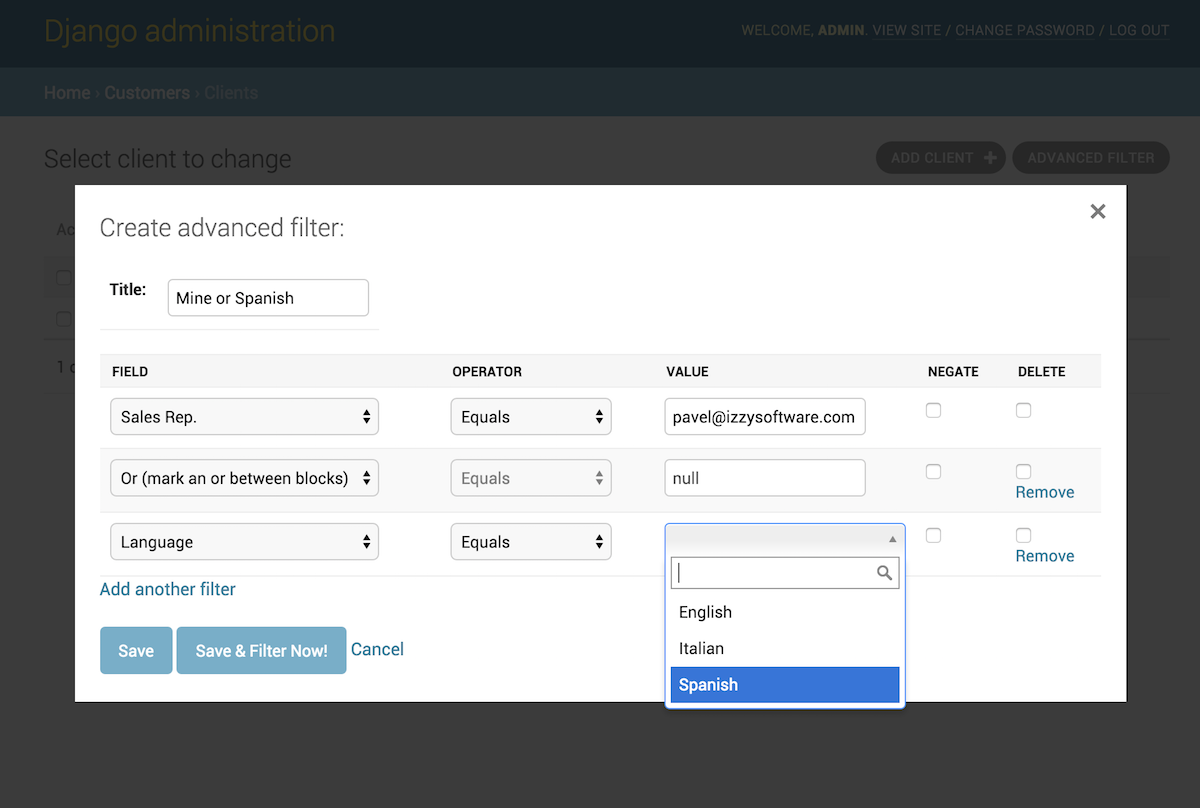Check the Delete box on the Language row
This screenshot has height=808, width=1200.
(1023, 535)
